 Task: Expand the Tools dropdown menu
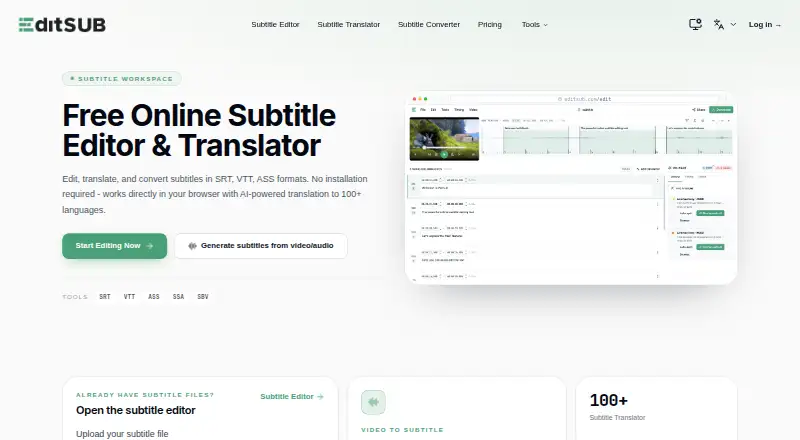coord(534,25)
